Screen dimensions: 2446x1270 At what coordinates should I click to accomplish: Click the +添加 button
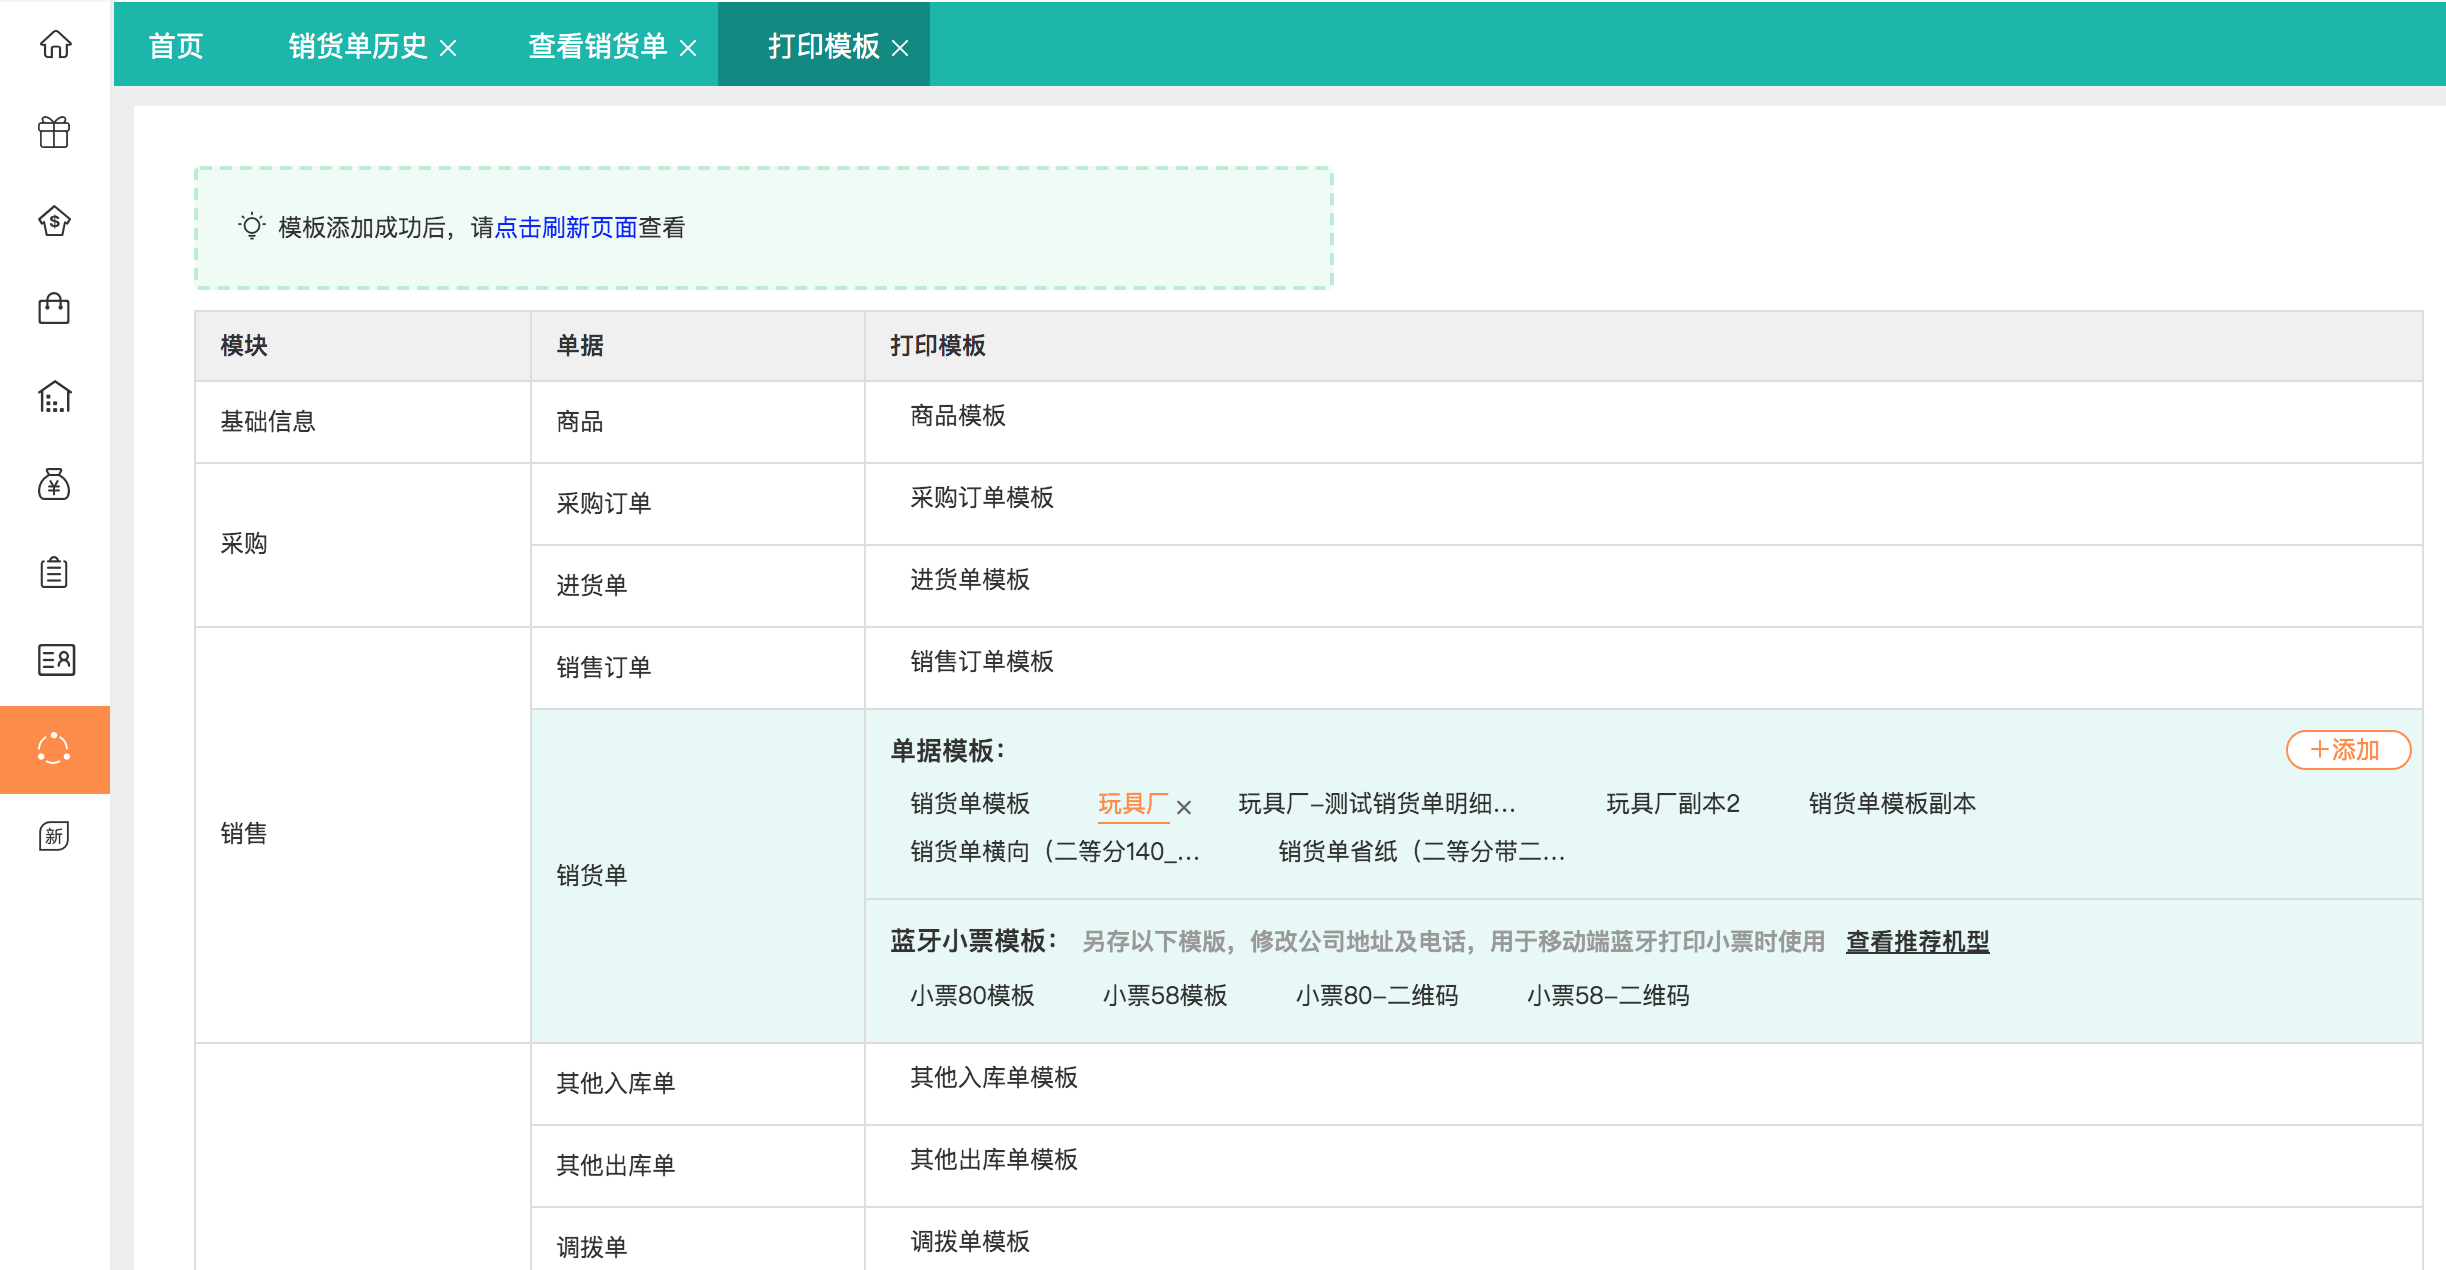coord(2344,749)
